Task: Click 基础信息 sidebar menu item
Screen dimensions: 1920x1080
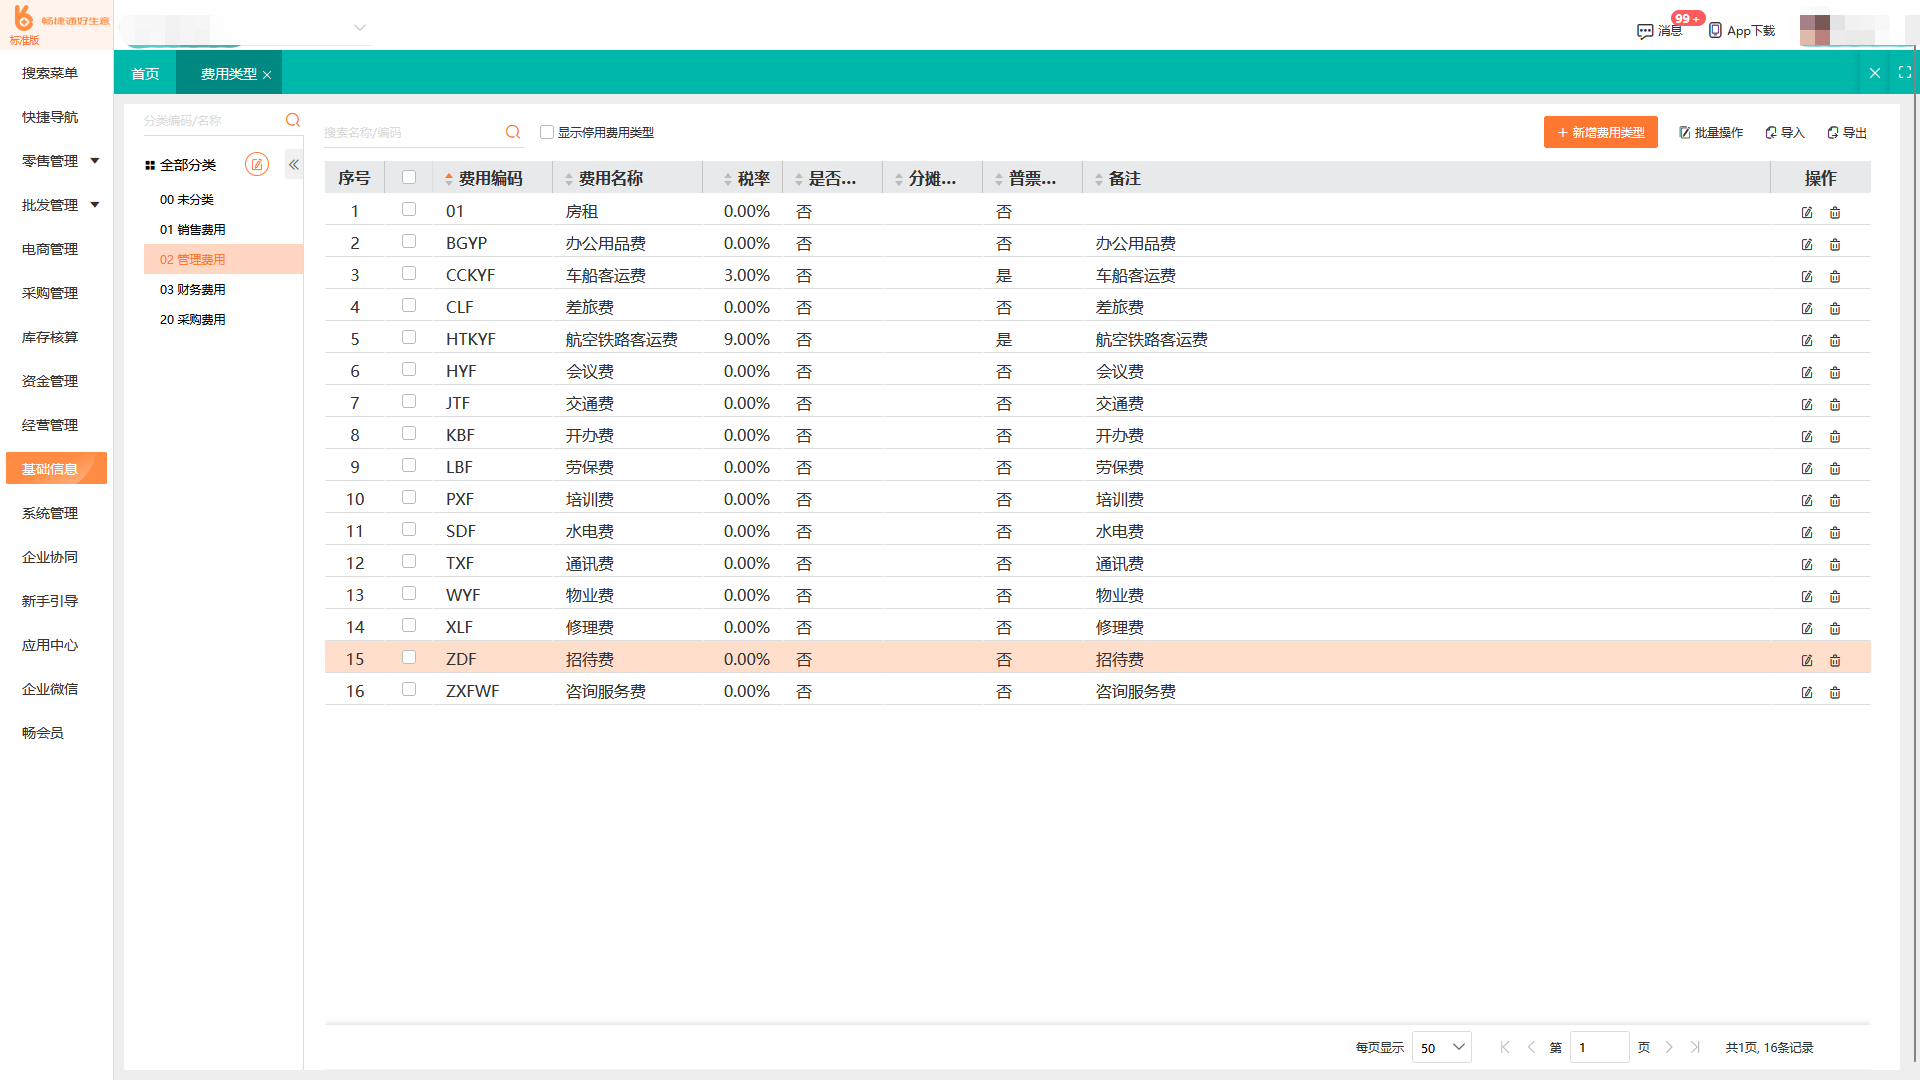Action: pyautogui.click(x=53, y=468)
